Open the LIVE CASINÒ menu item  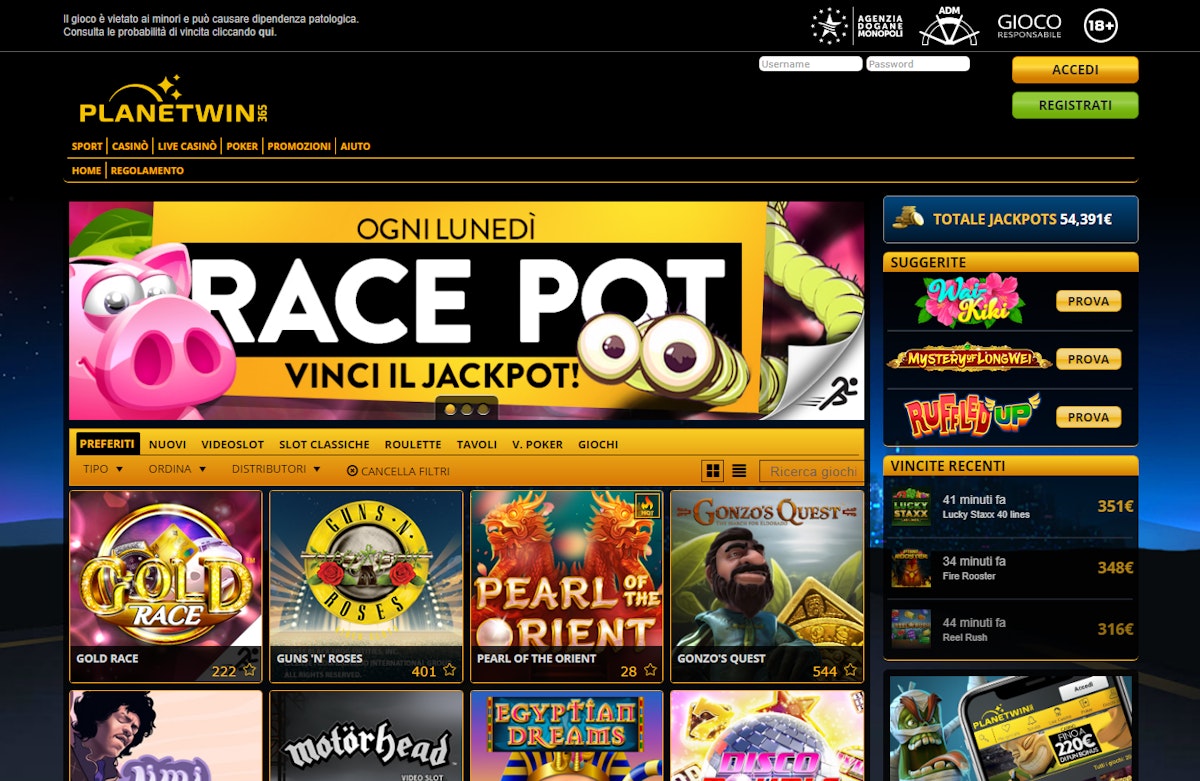pyautogui.click(x=187, y=146)
